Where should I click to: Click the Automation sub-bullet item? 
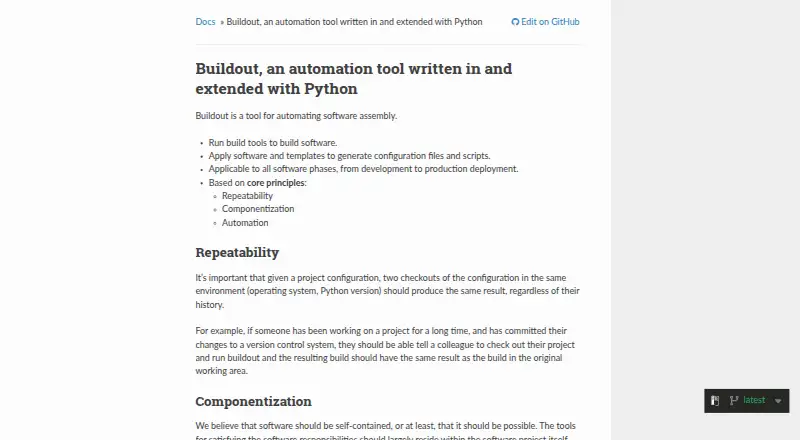[245, 223]
